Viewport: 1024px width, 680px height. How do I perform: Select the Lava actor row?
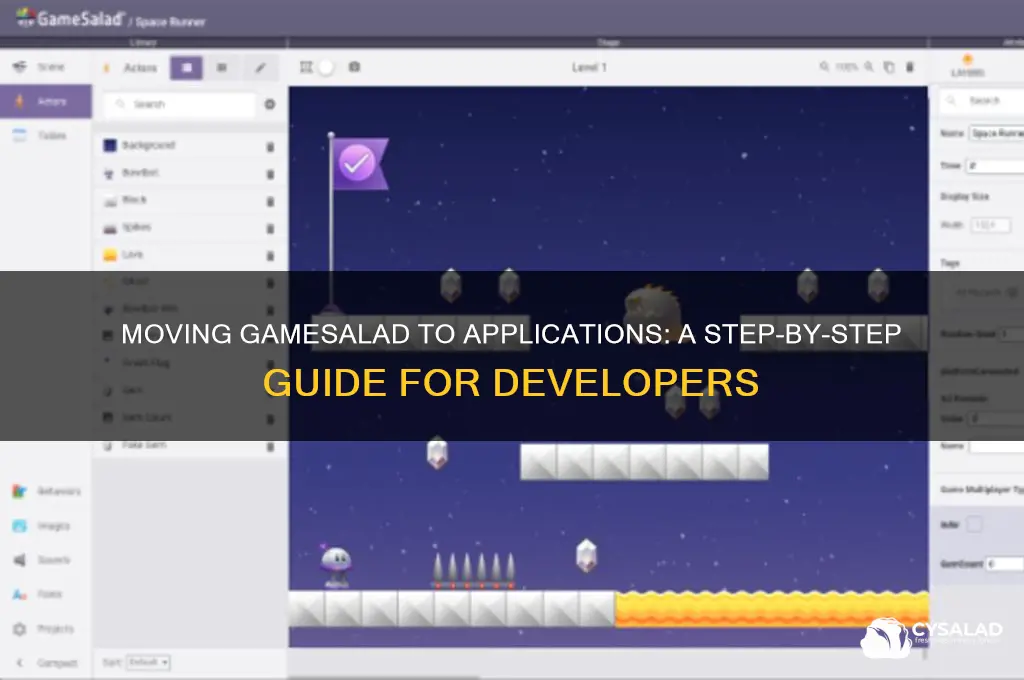pyautogui.click(x=189, y=255)
